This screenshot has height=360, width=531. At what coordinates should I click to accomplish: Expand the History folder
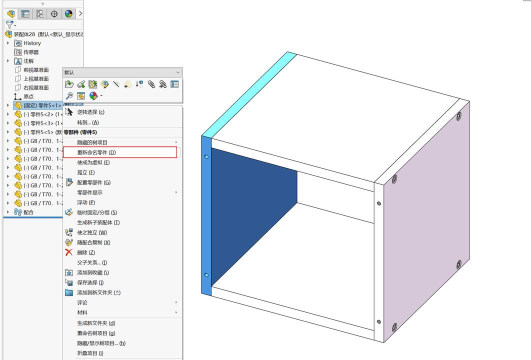(8, 43)
